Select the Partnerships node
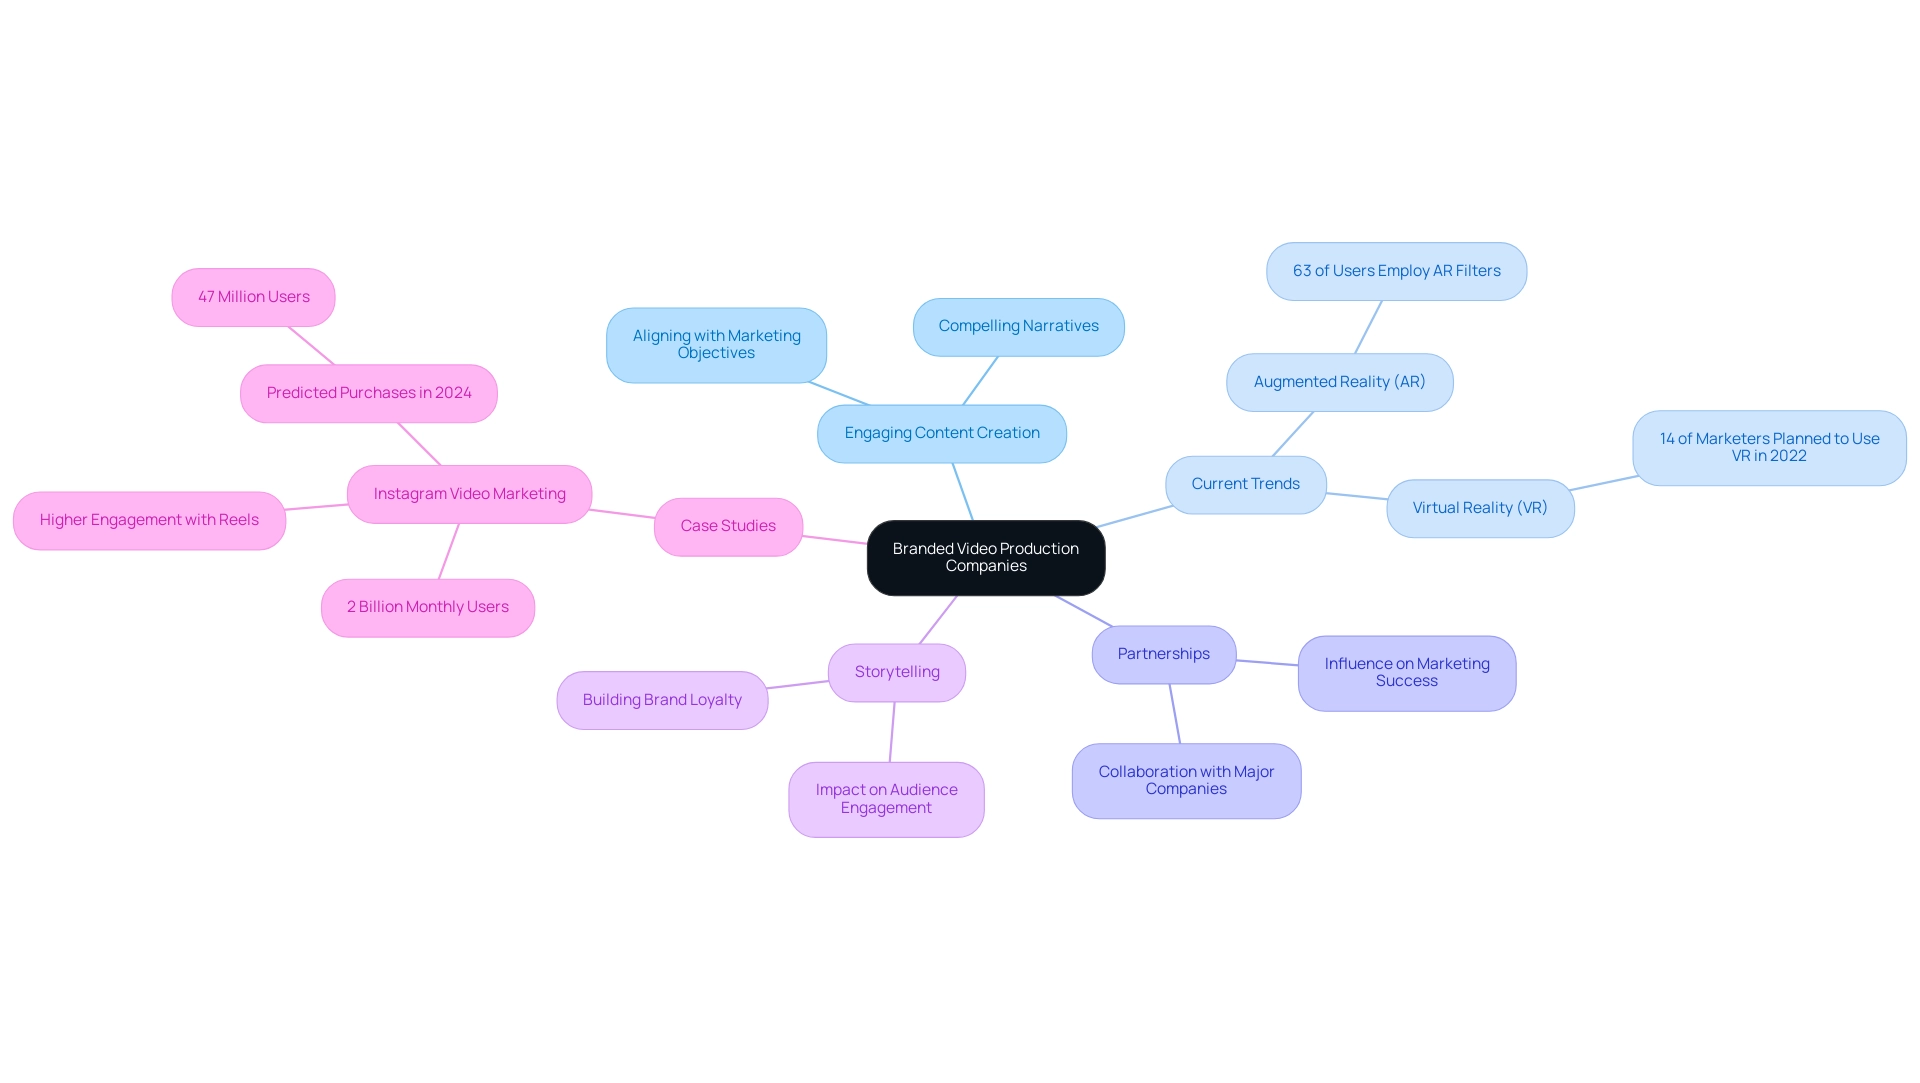 (1163, 653)
